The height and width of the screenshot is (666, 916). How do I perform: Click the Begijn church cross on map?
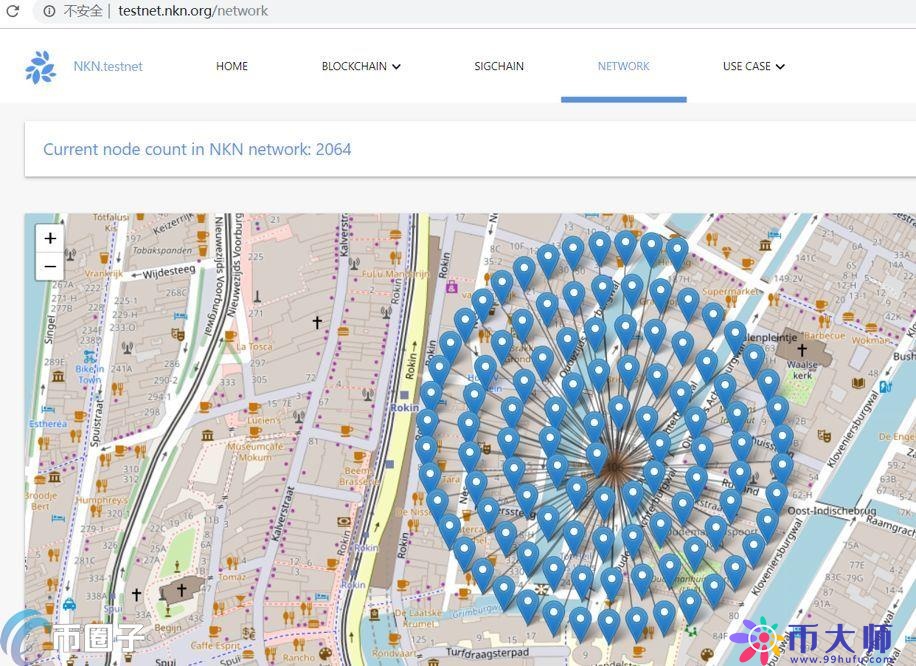[181, 590]
